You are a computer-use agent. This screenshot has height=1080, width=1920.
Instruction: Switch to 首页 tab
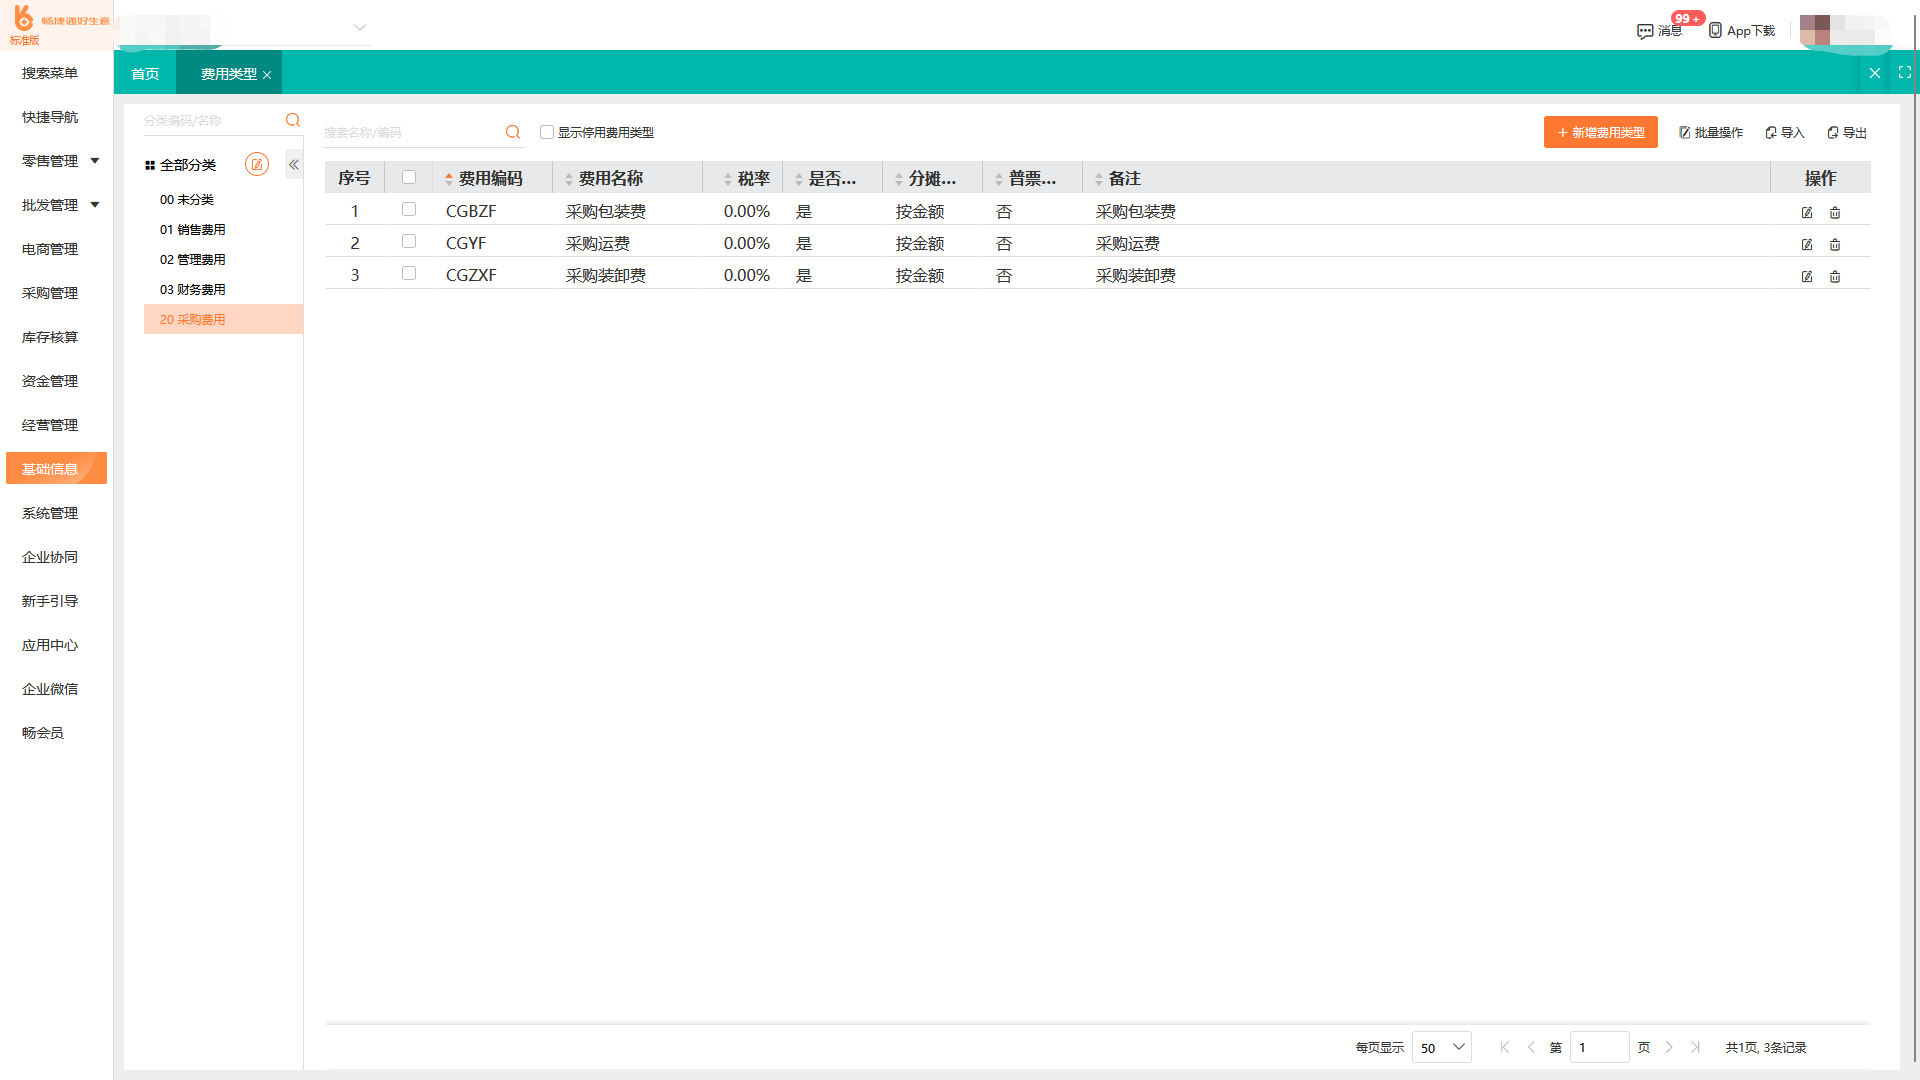[146, 74]
